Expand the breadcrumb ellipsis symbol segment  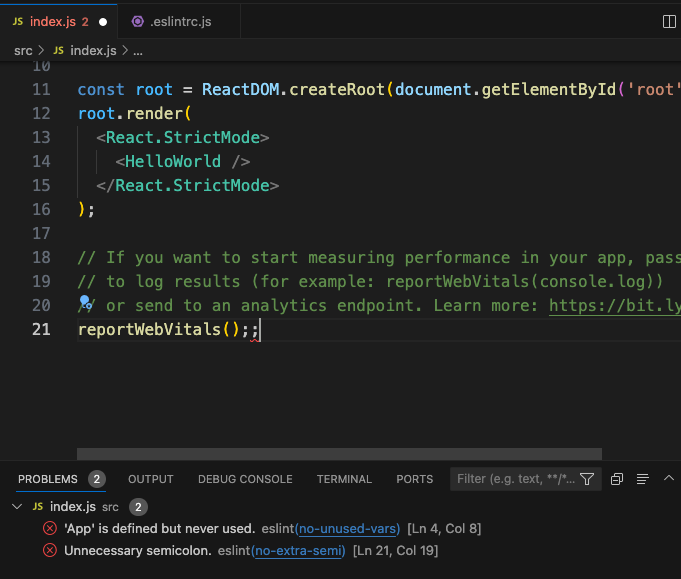coord(138,50)
